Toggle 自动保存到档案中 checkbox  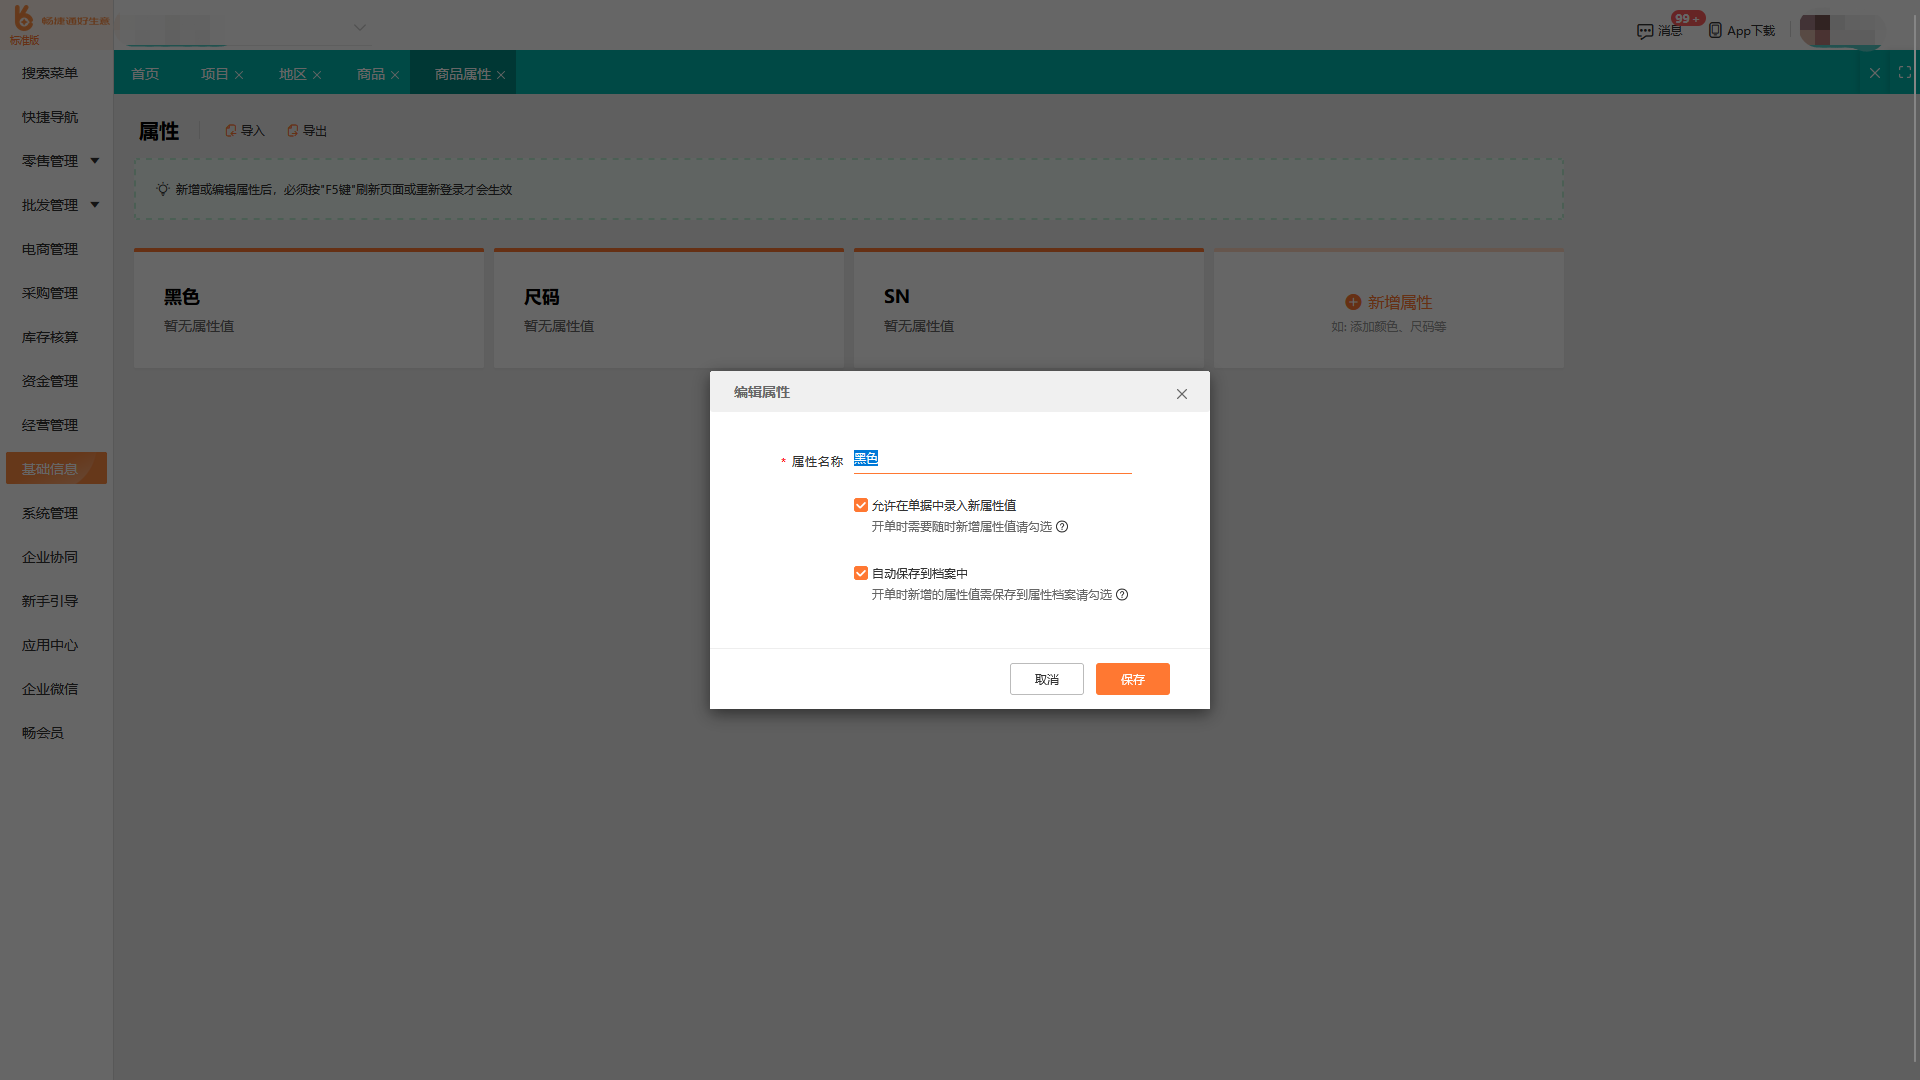point(860,572)
